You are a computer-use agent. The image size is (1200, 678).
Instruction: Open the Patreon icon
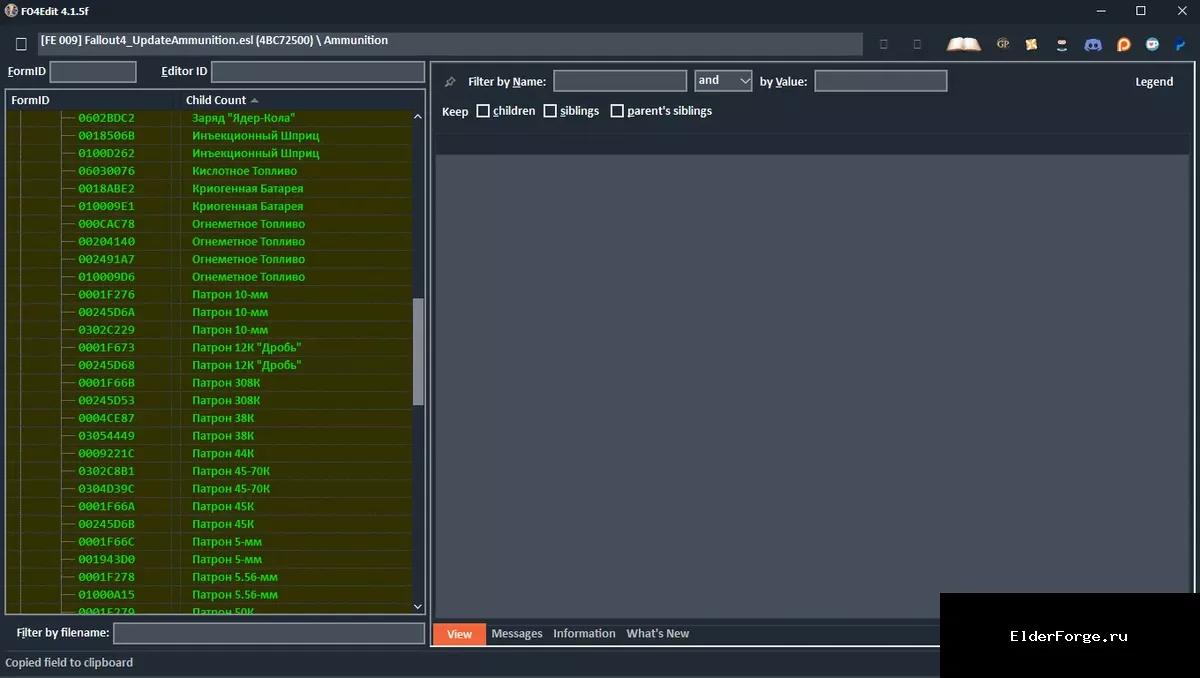pyautogui.click(x=1123, y=44)
